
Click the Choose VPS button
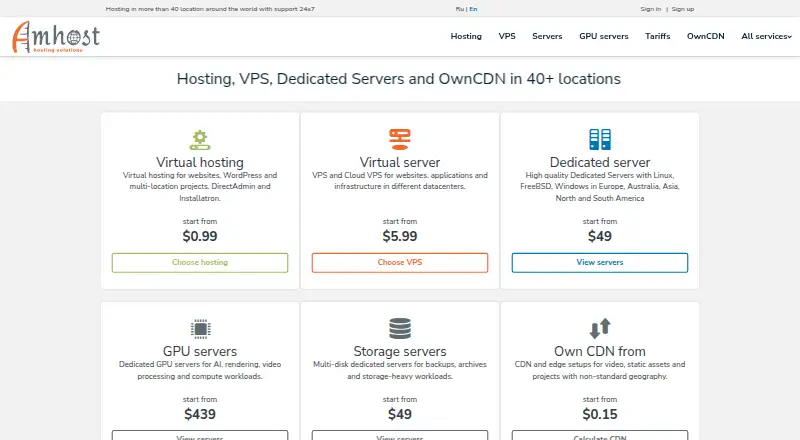[x=399, y=262]
